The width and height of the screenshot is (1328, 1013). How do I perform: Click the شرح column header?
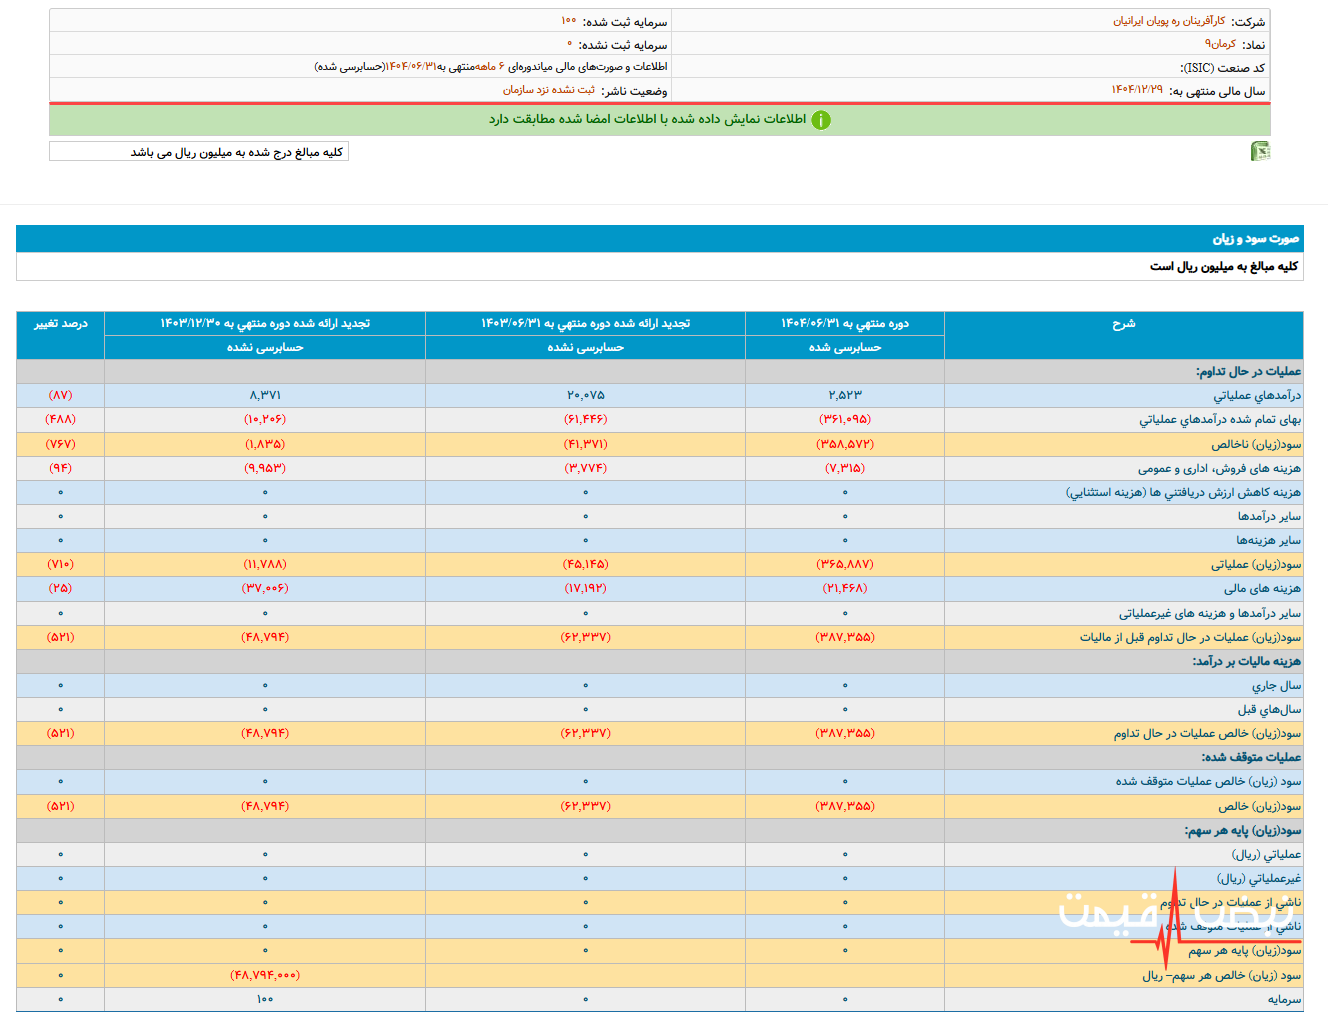click(1123, 324)
